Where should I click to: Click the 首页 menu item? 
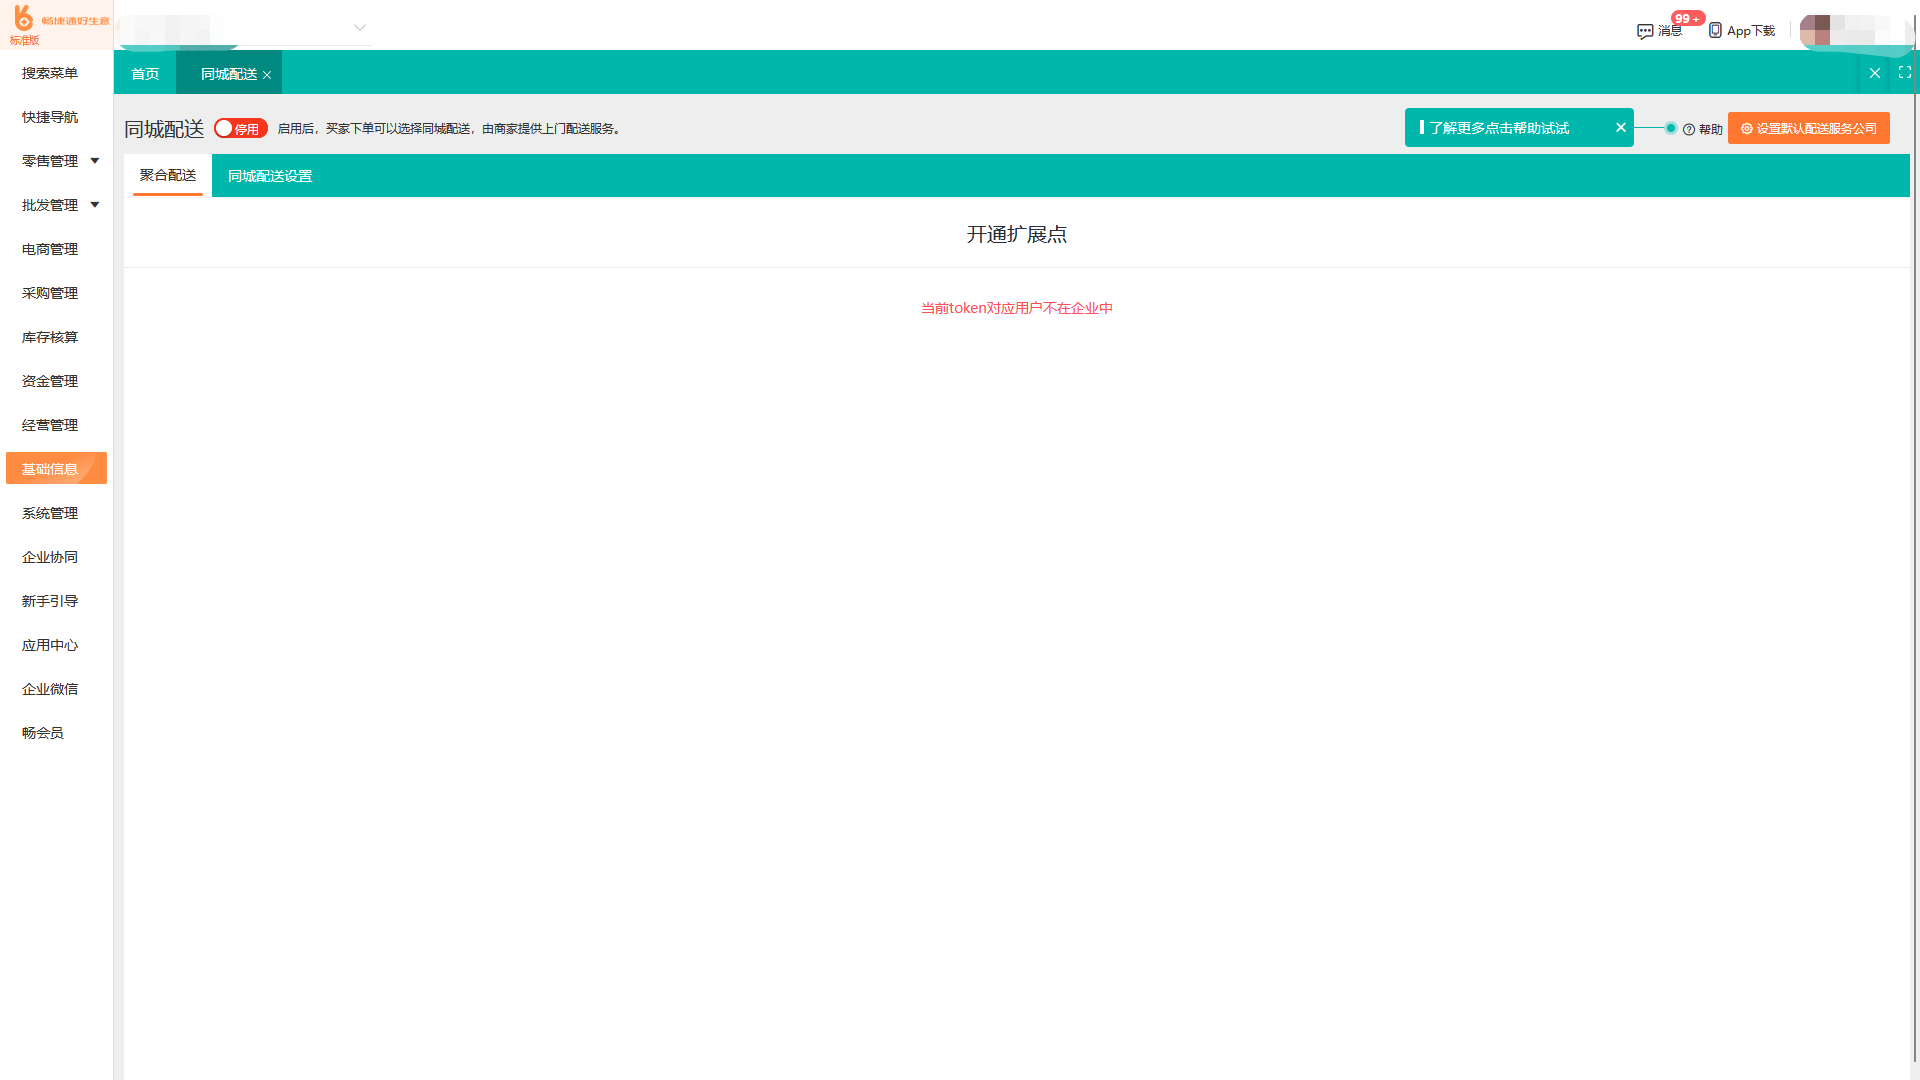tap(145, 74)
